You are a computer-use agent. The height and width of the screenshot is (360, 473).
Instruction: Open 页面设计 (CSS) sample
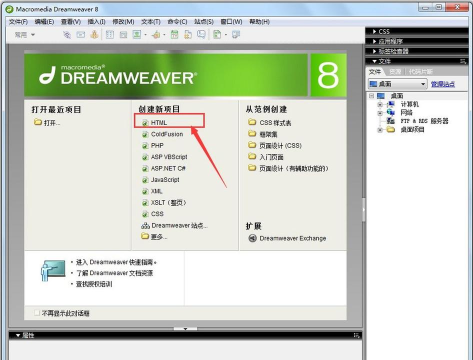point(280,146)
